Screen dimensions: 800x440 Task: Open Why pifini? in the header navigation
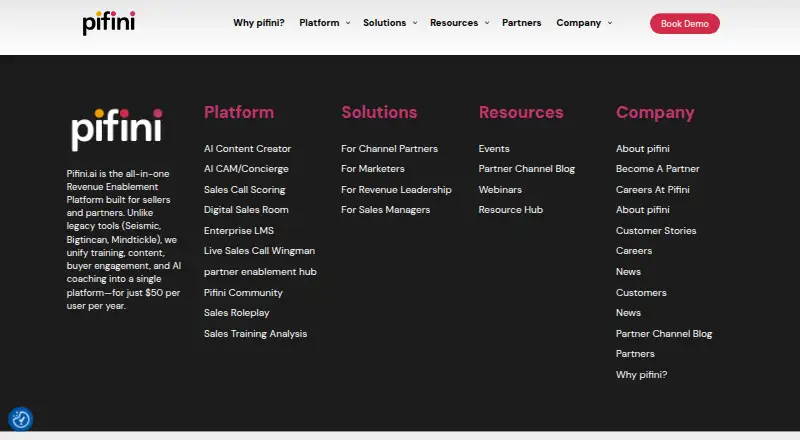259,23
